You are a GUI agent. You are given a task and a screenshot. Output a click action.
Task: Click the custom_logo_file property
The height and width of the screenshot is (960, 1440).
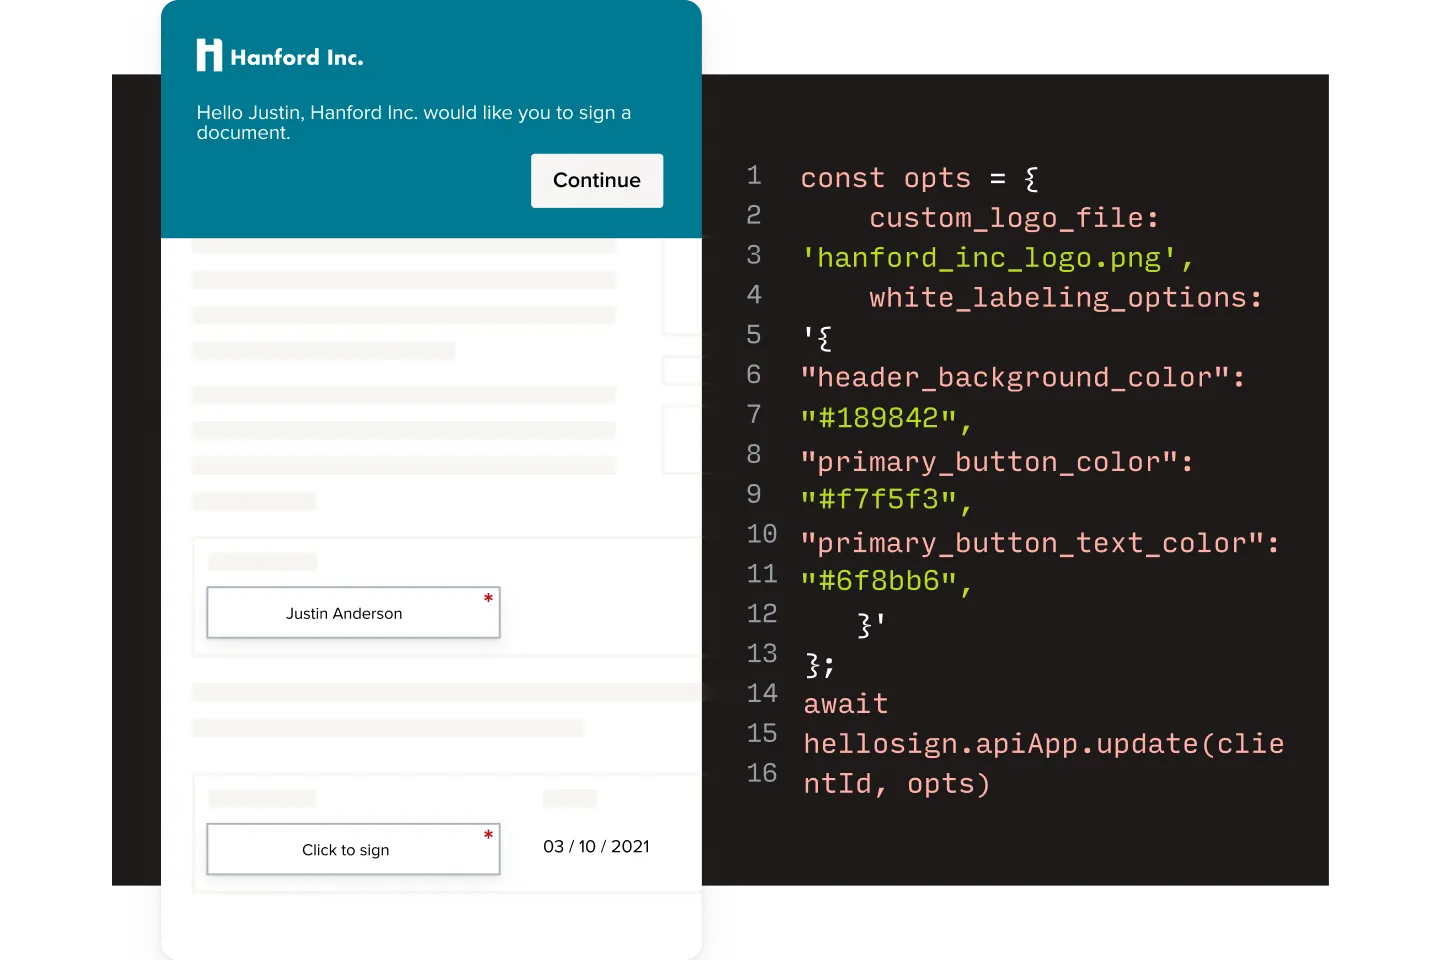(1005, 218)
